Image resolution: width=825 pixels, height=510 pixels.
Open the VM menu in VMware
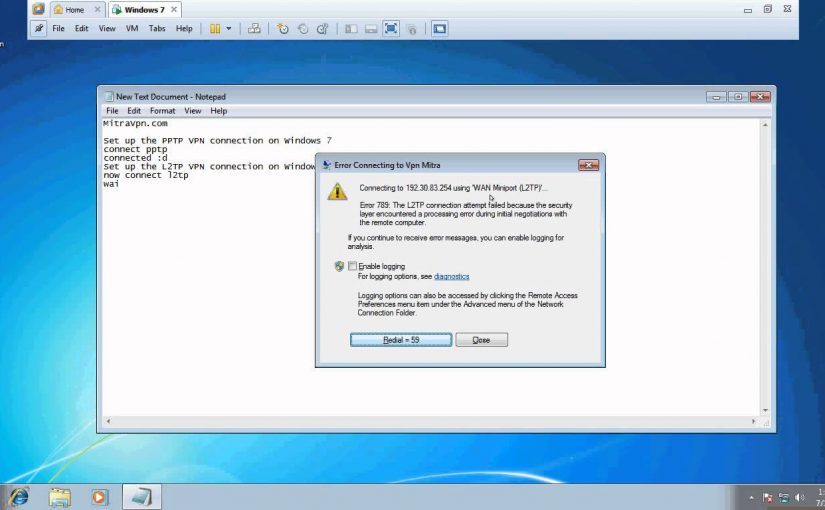point(132,29)
